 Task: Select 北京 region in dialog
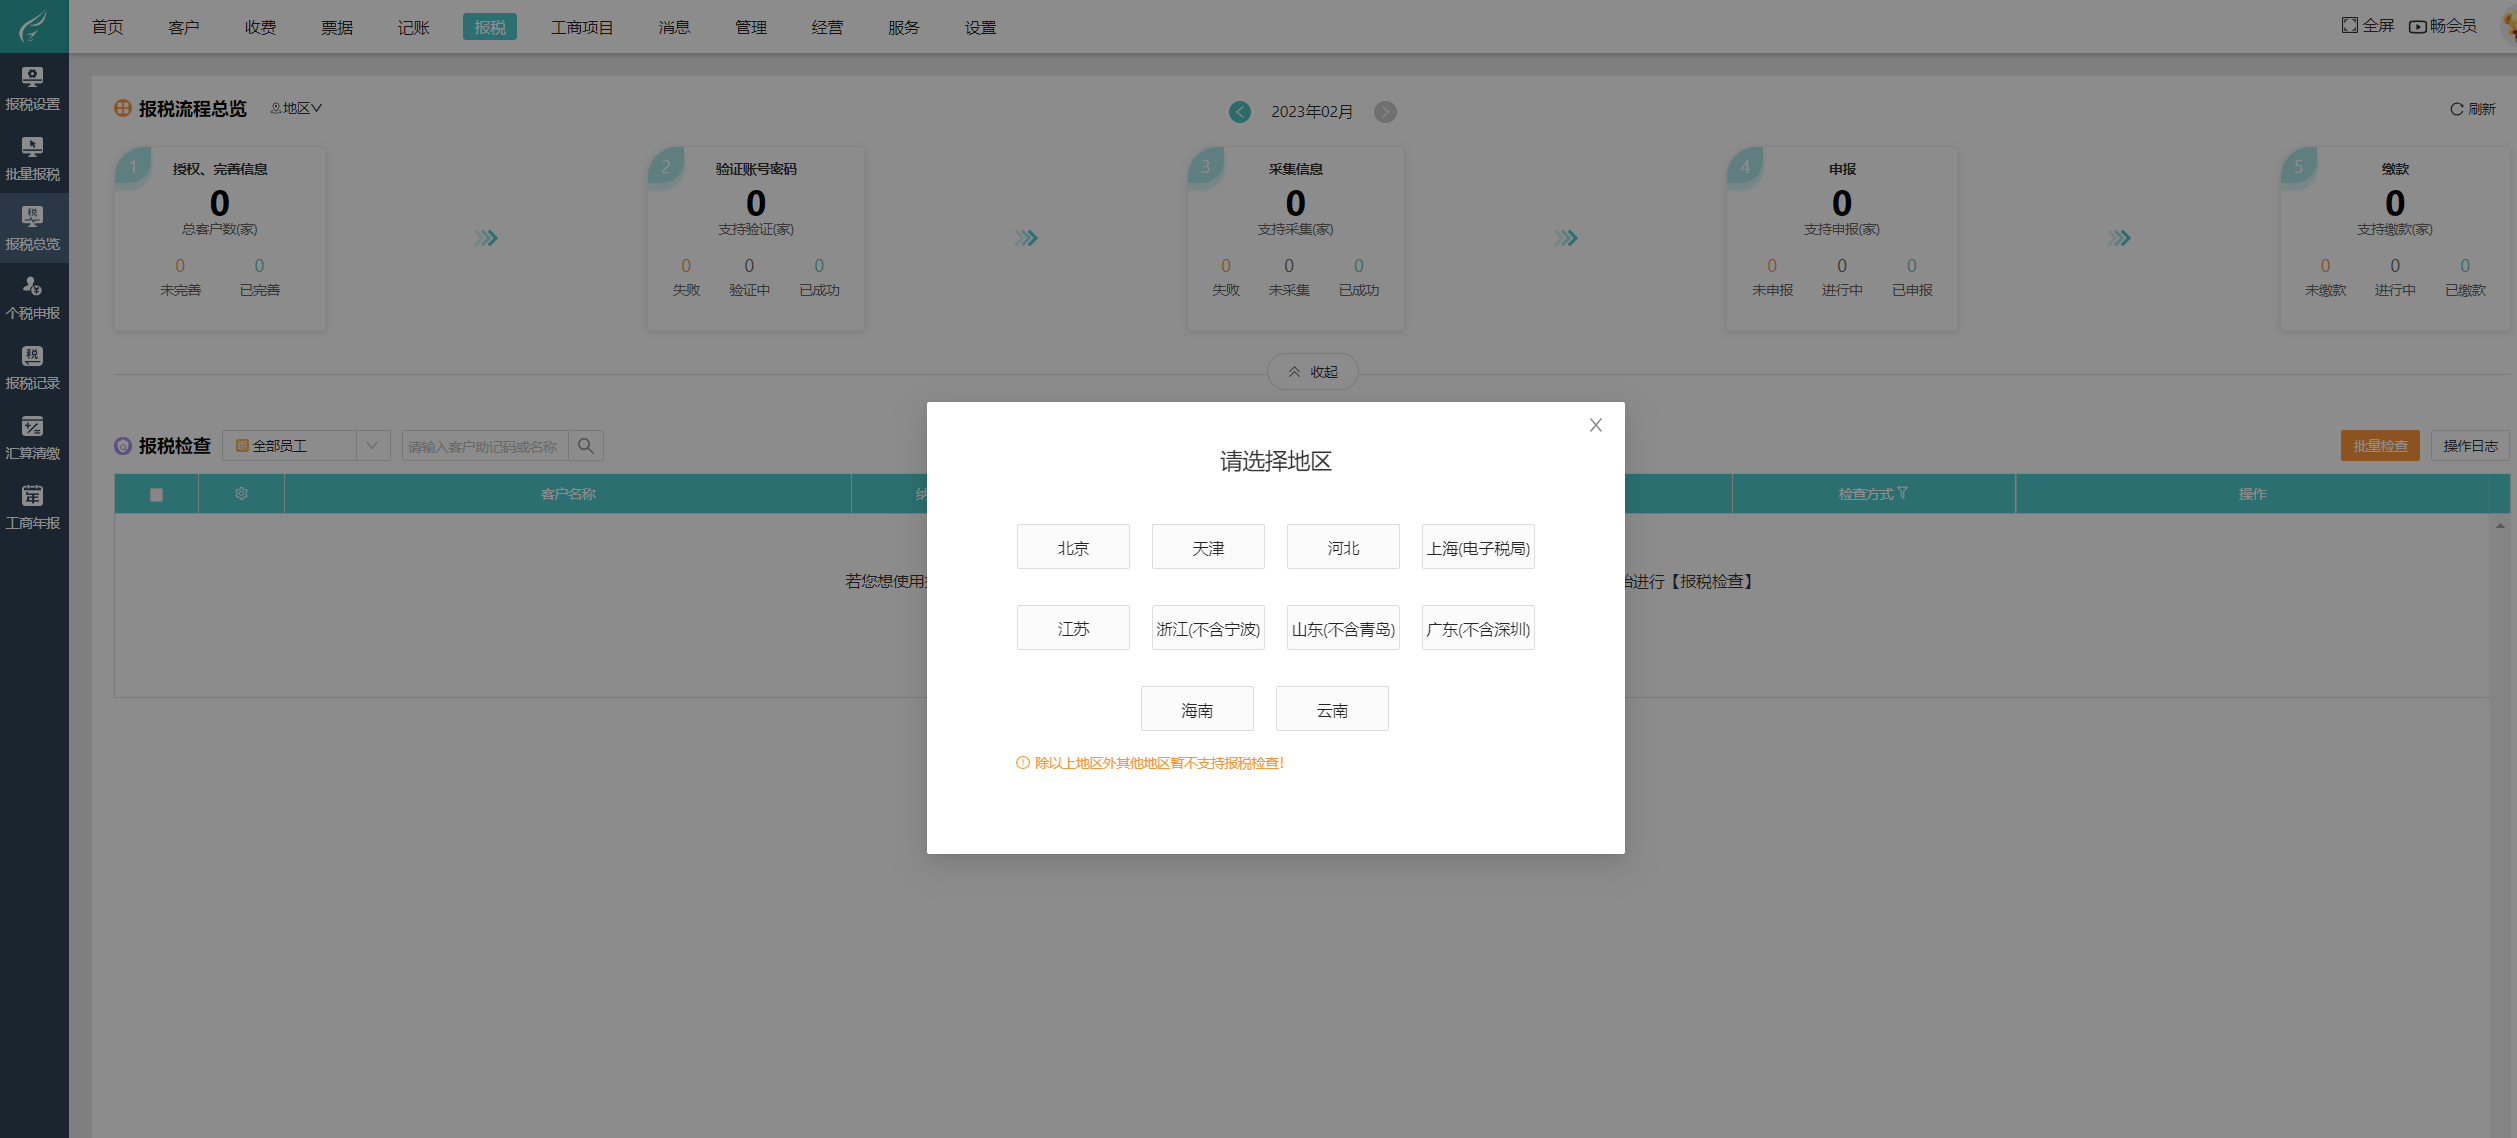(1072, 547)
